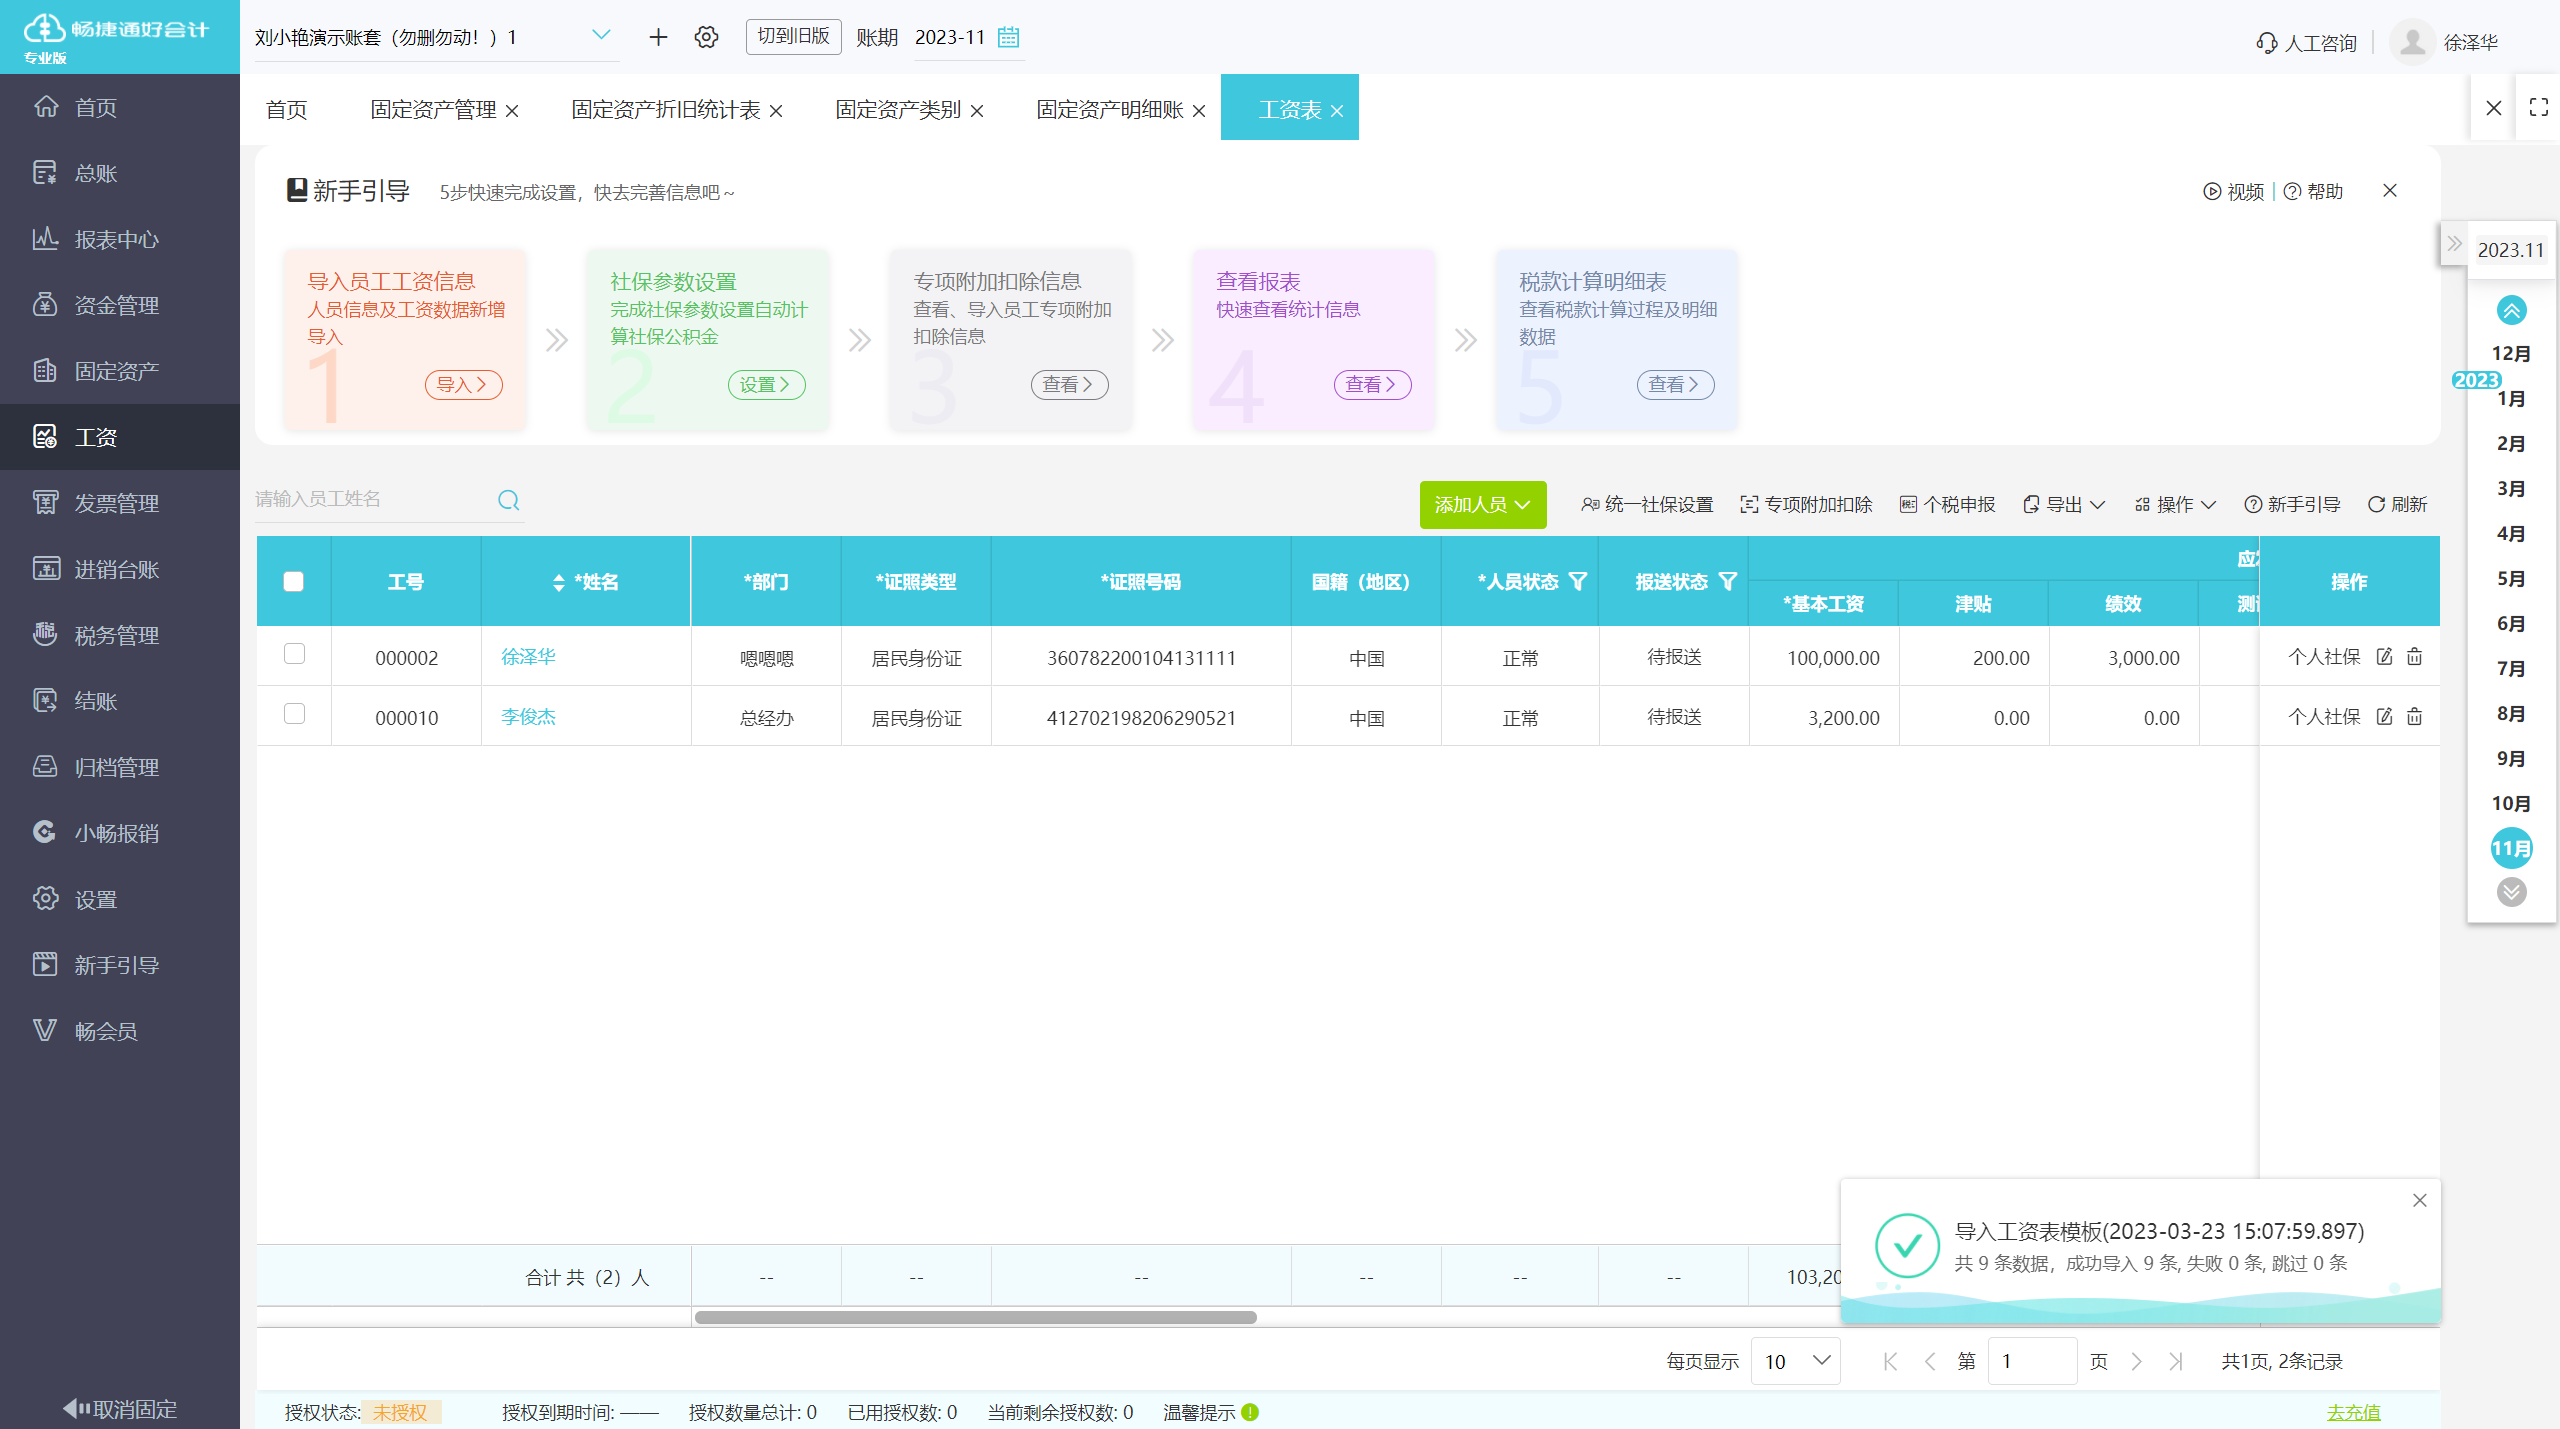Click the 操作 dropdown icon
This screenshot has width=2560, height=1429.
(x=2210, y=504)
